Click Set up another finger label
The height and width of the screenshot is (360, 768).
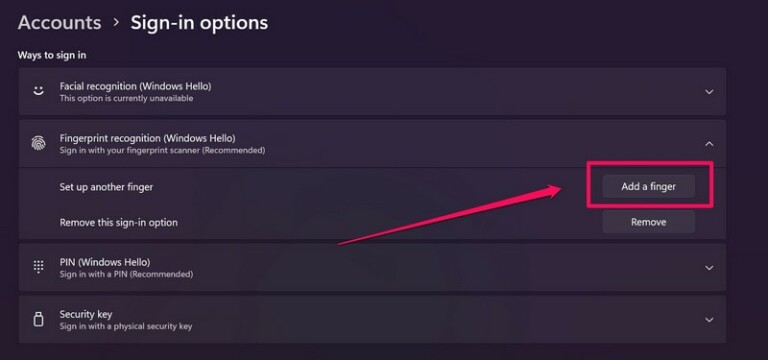click(x=106, y=187)
